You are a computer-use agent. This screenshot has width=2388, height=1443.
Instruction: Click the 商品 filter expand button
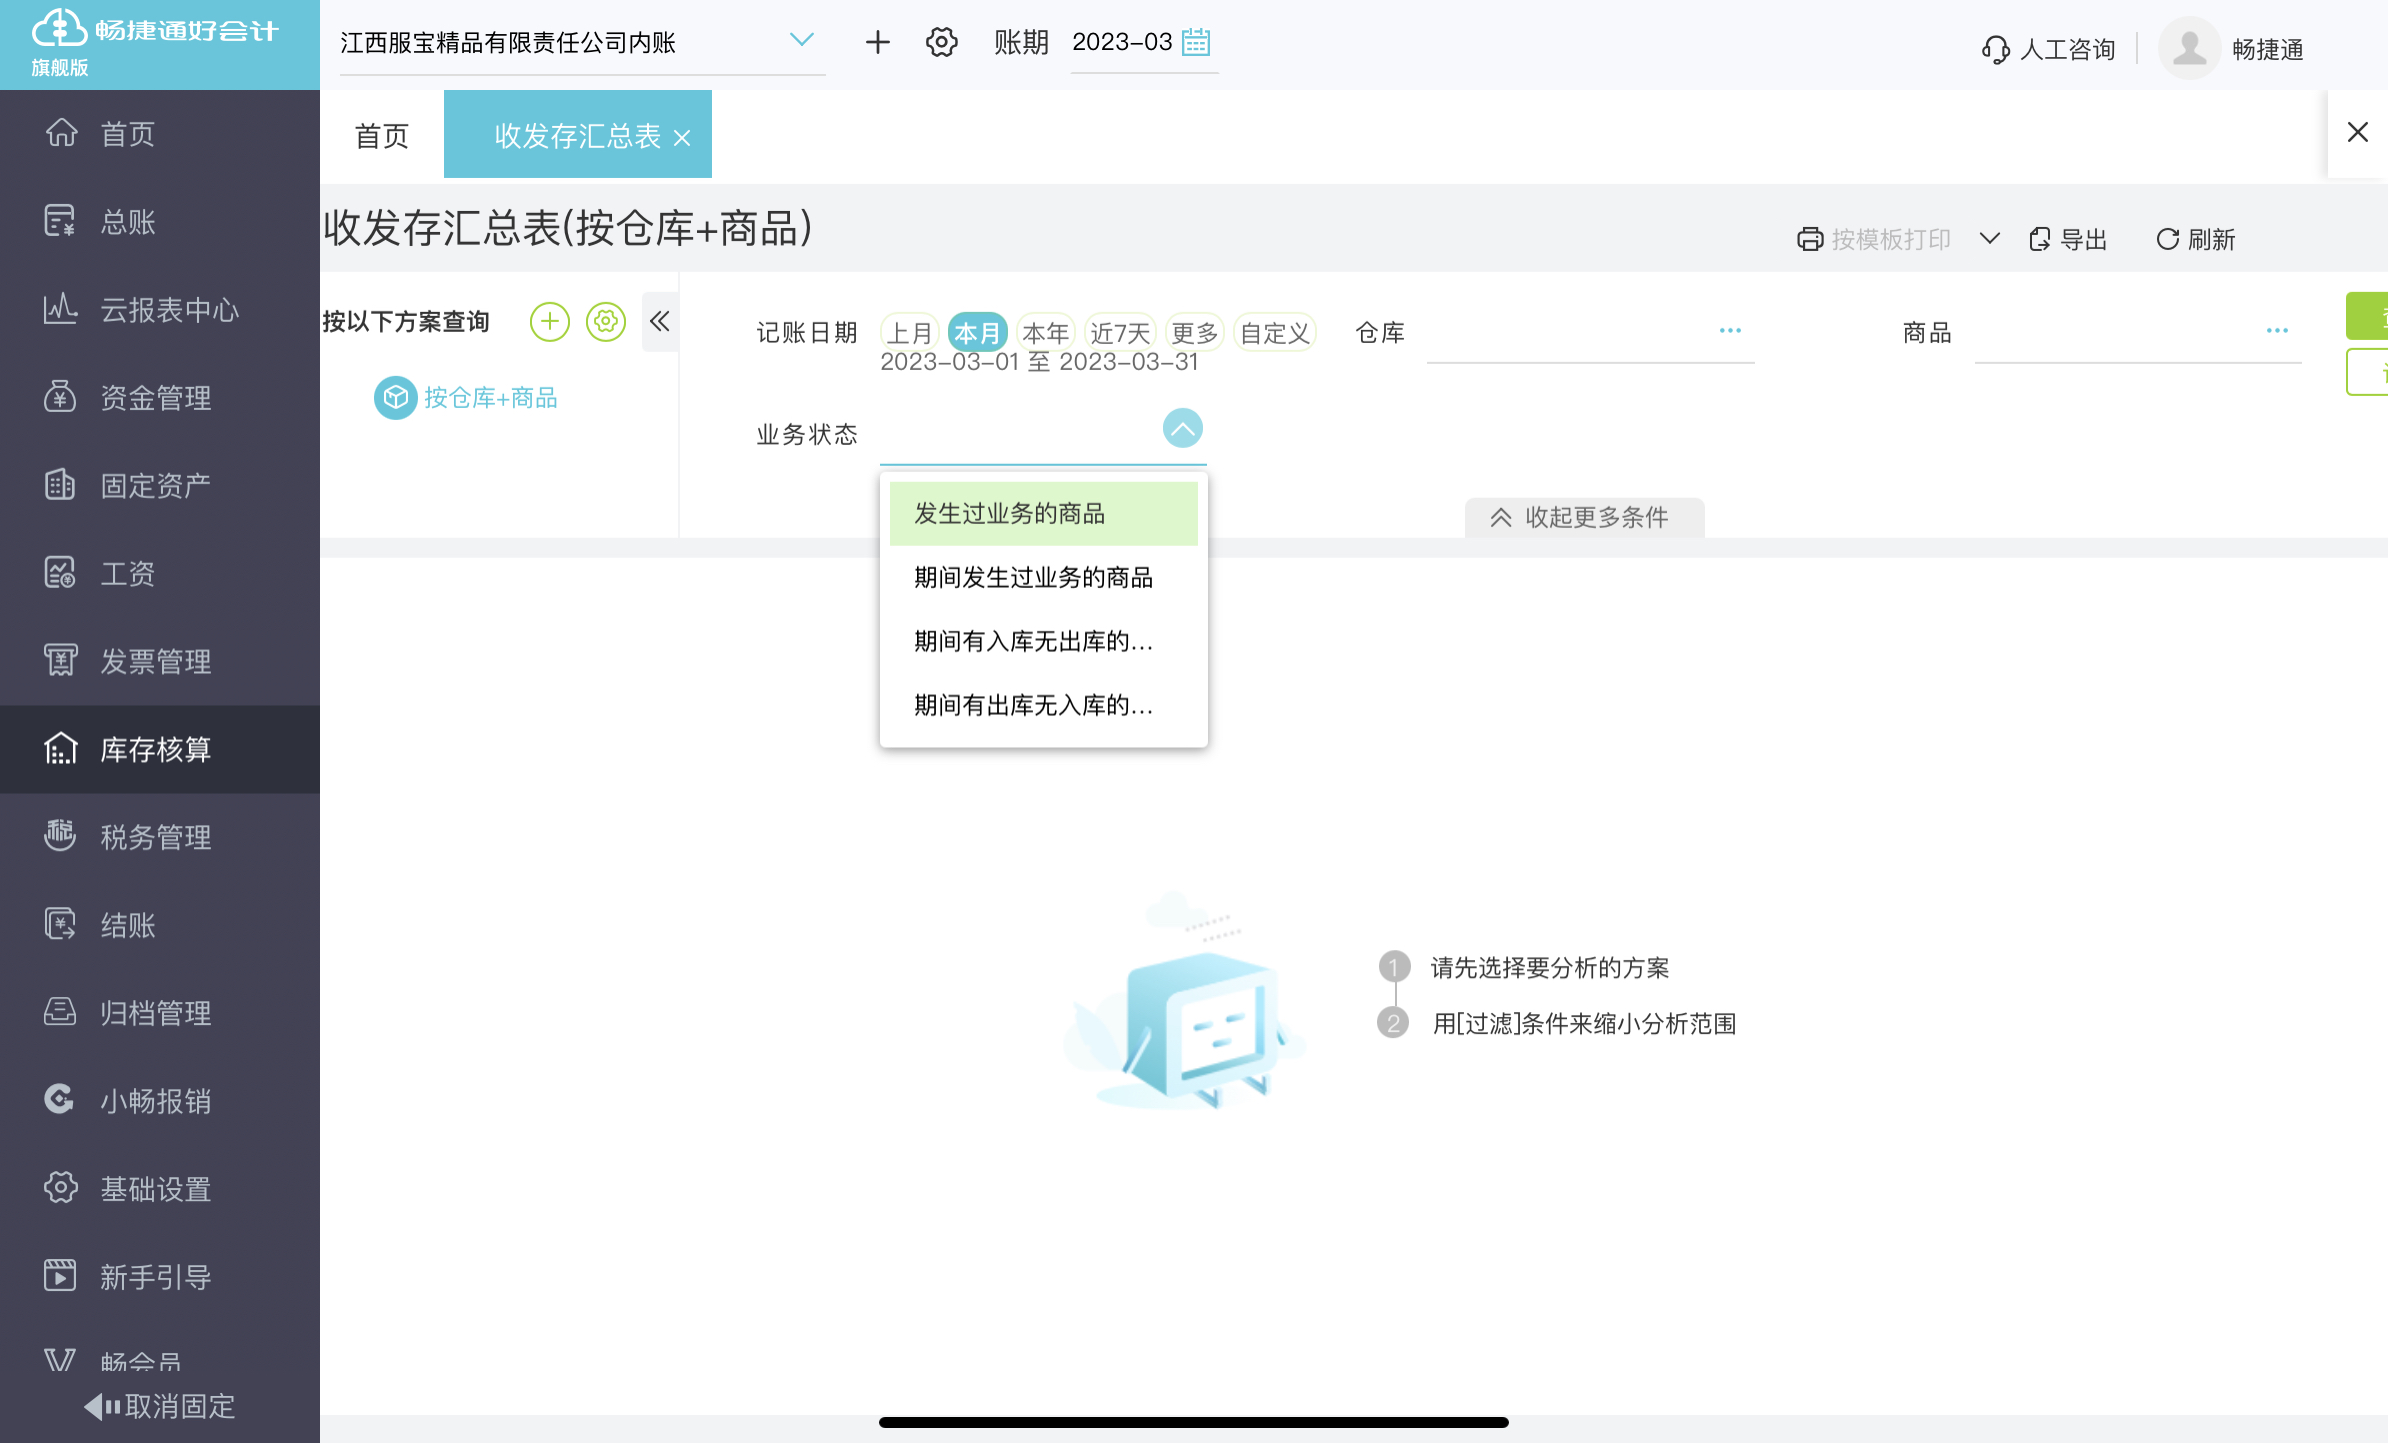pos(2275,331)
